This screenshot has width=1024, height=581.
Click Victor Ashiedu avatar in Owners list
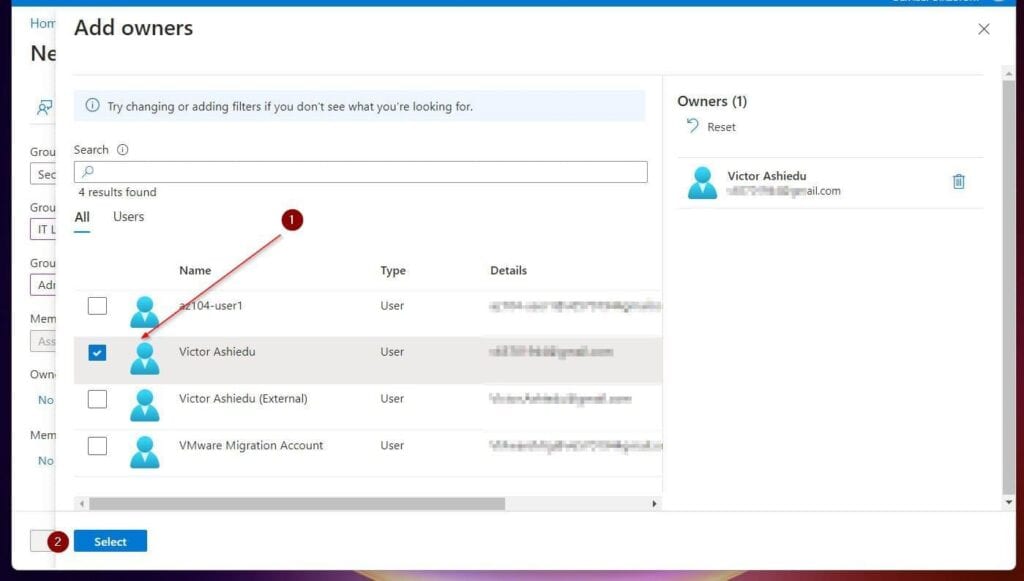pos(702,183)
